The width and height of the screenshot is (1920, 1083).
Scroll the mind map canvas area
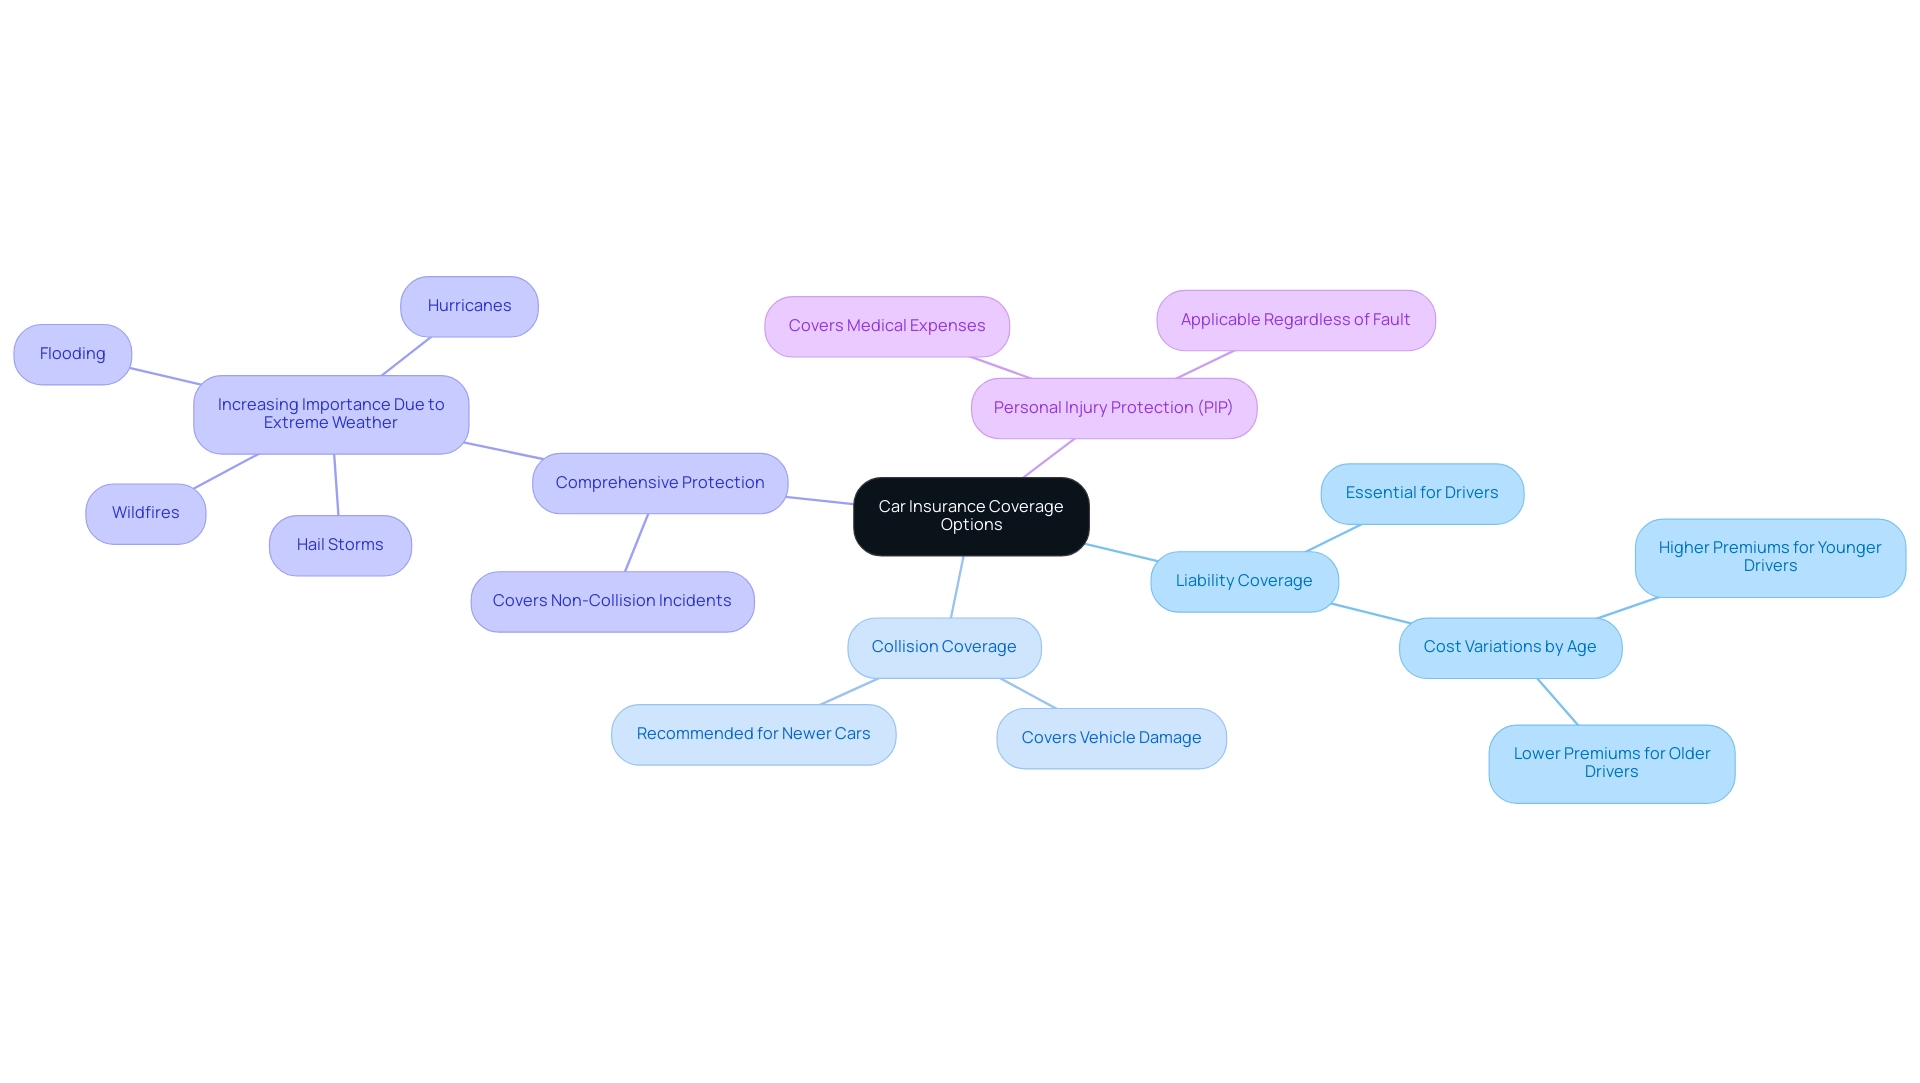[960, 541]
